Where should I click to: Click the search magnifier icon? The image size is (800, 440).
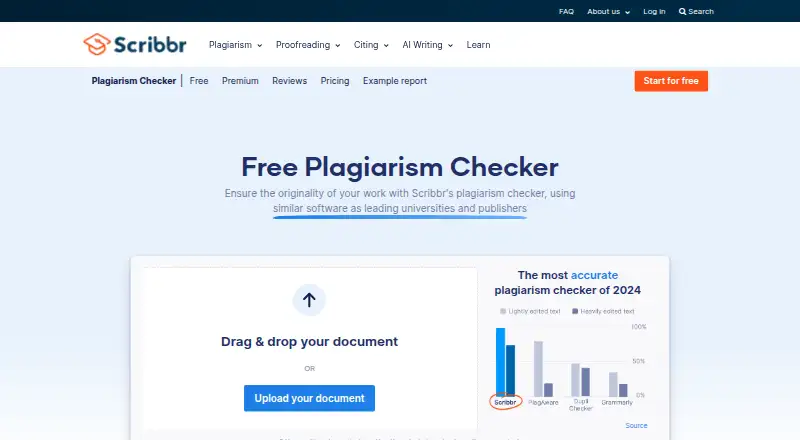682,11
